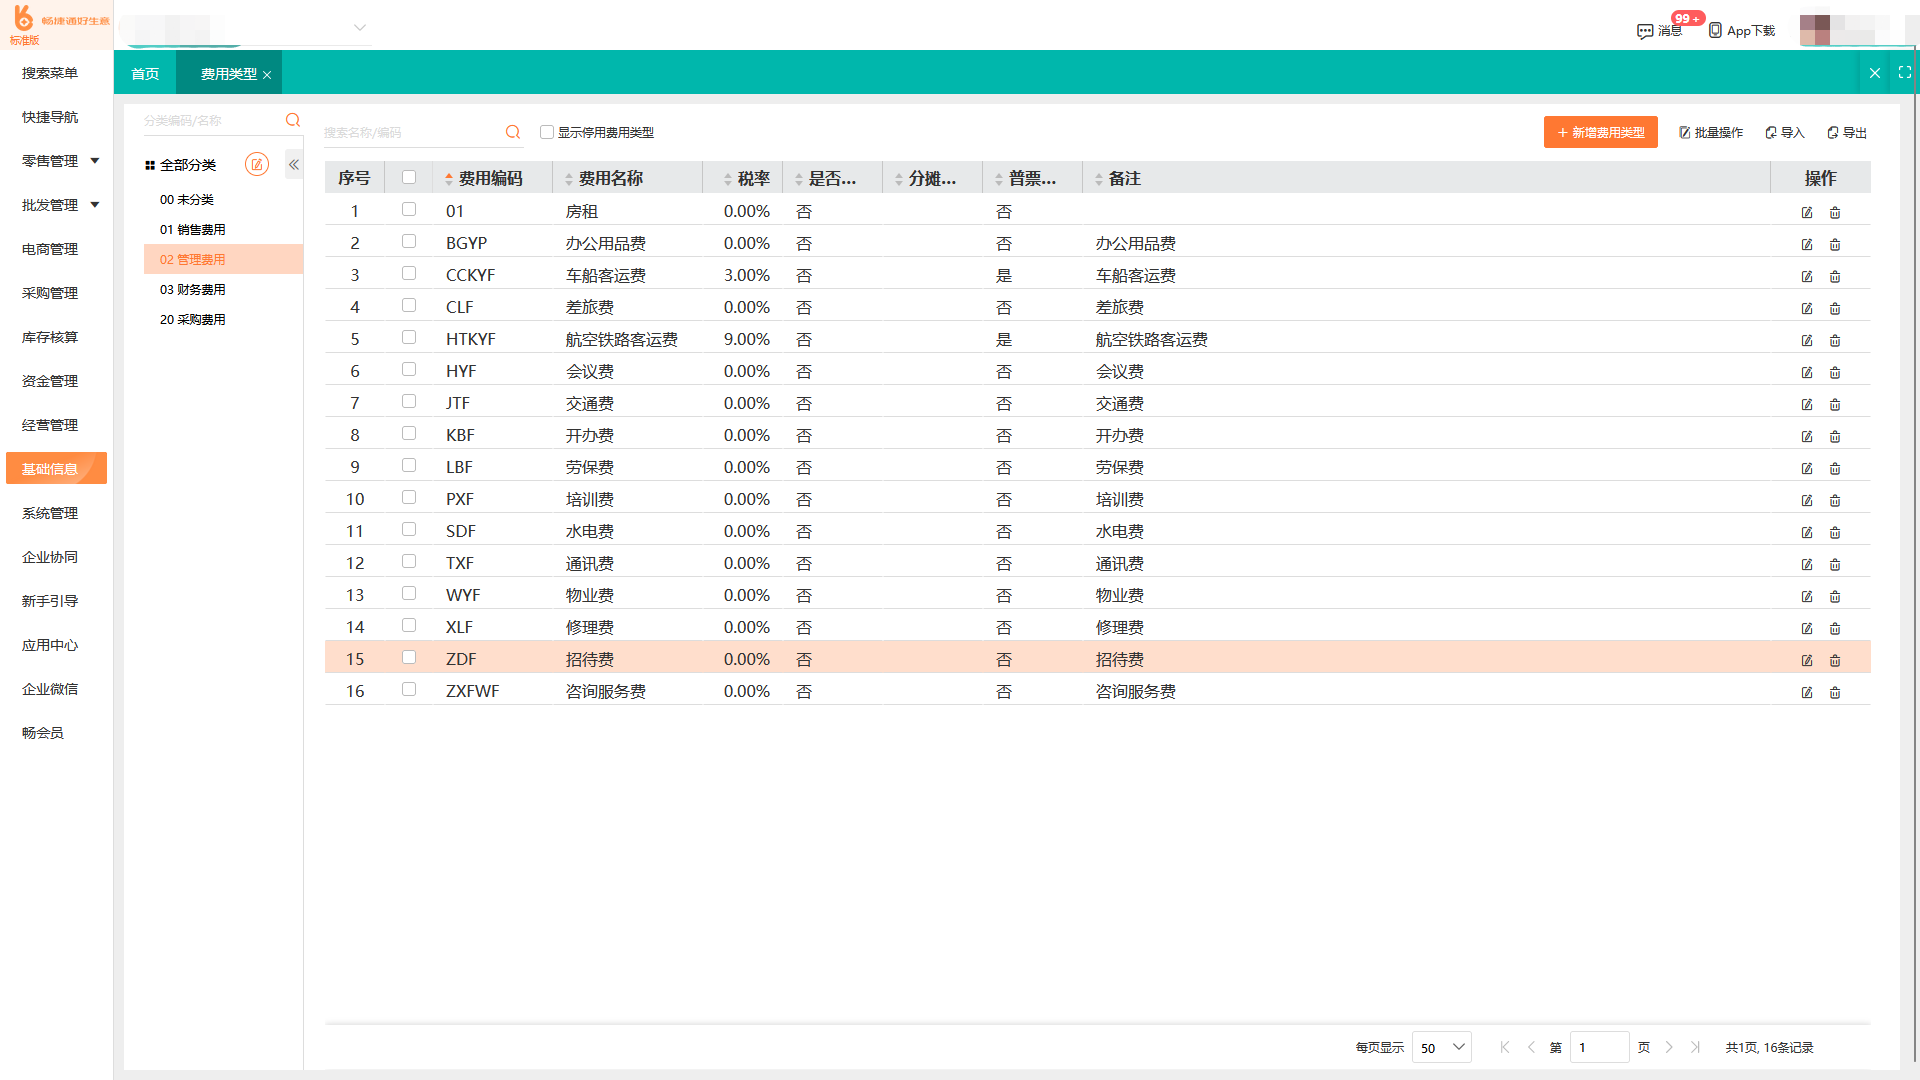Select checkbox for row 5 HTKYF
Viewport: 1920px width, 1080px height.
[409, 339]
